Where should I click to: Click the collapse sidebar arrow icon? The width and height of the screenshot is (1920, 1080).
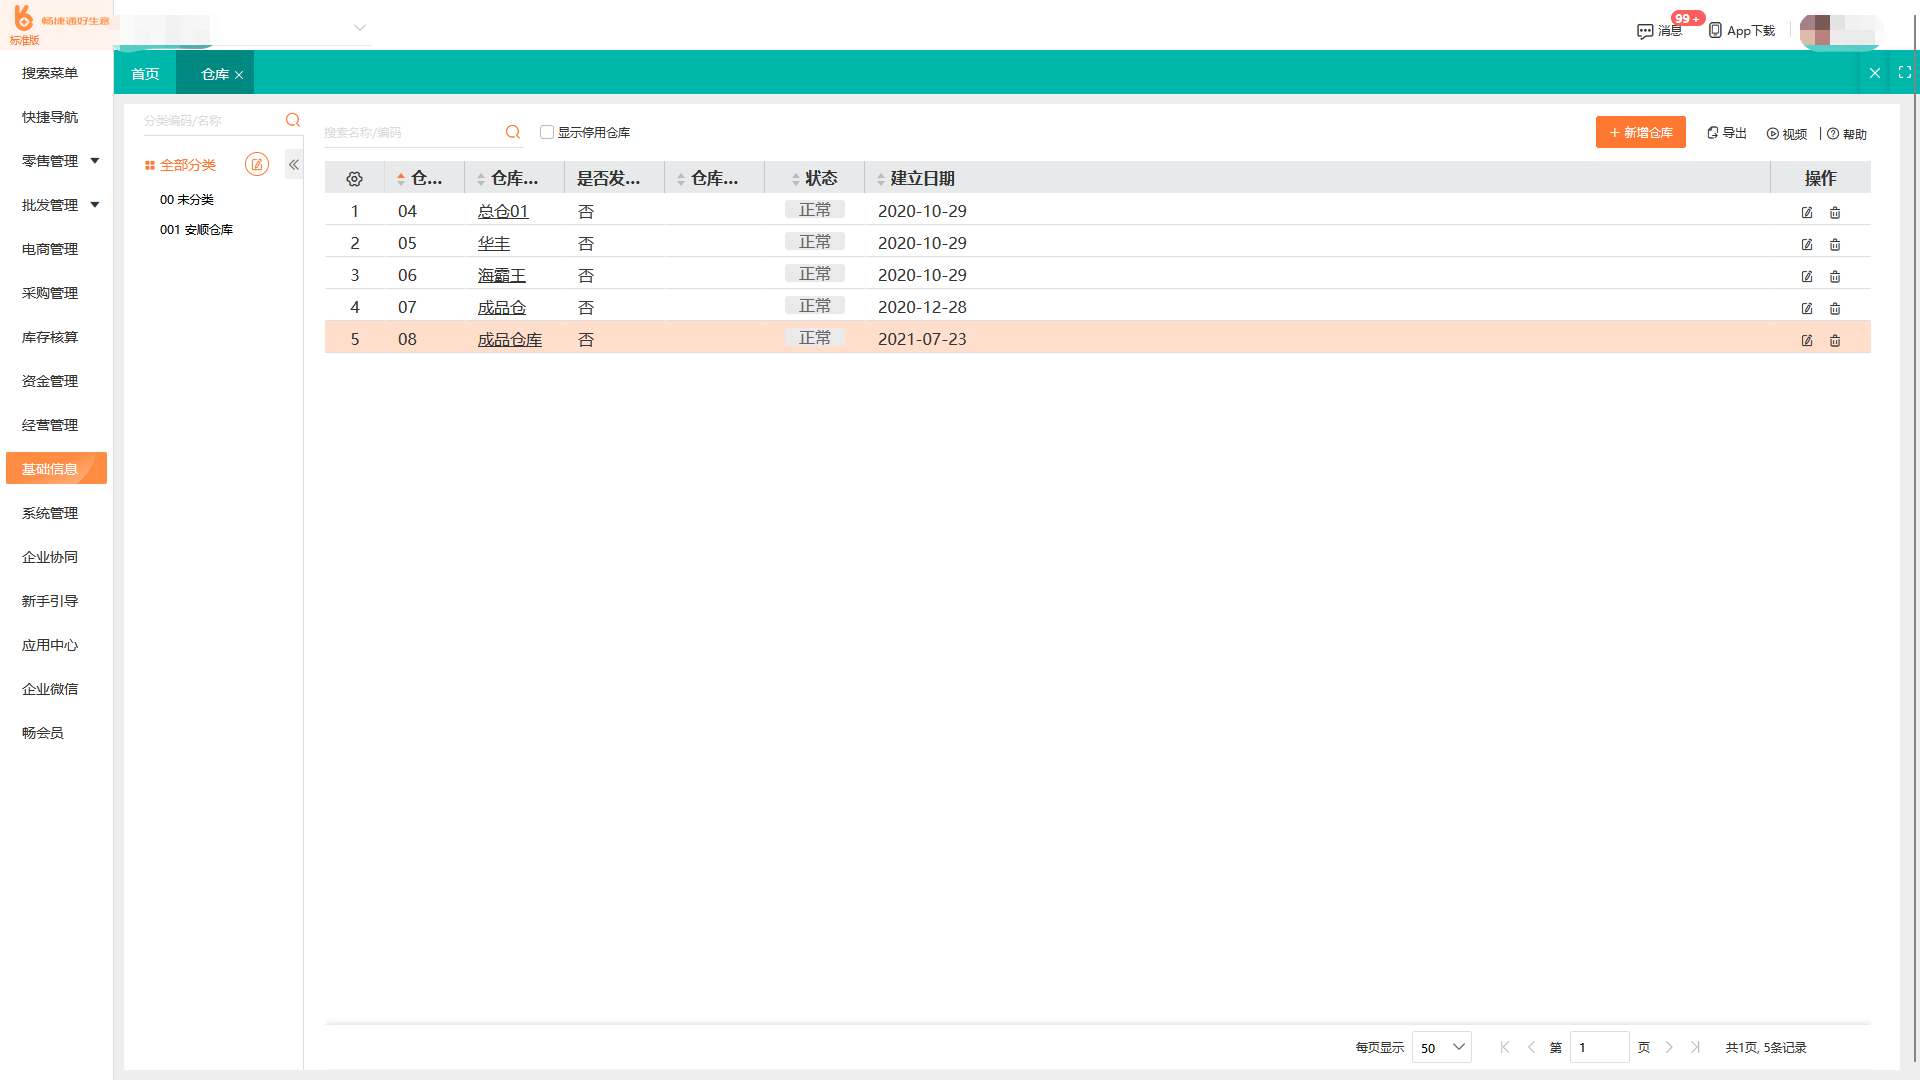pyautogui.click(x=294, y=164)
